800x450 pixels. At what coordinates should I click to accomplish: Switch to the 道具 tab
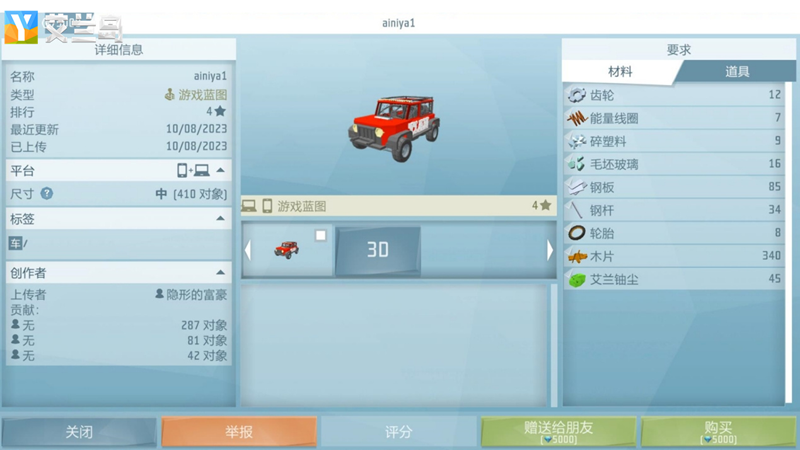(737, 72)
